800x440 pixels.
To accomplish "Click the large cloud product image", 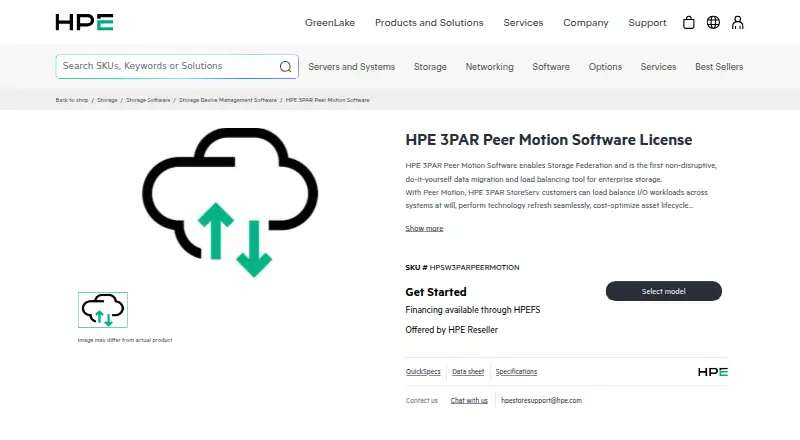I will coord(230,202).
